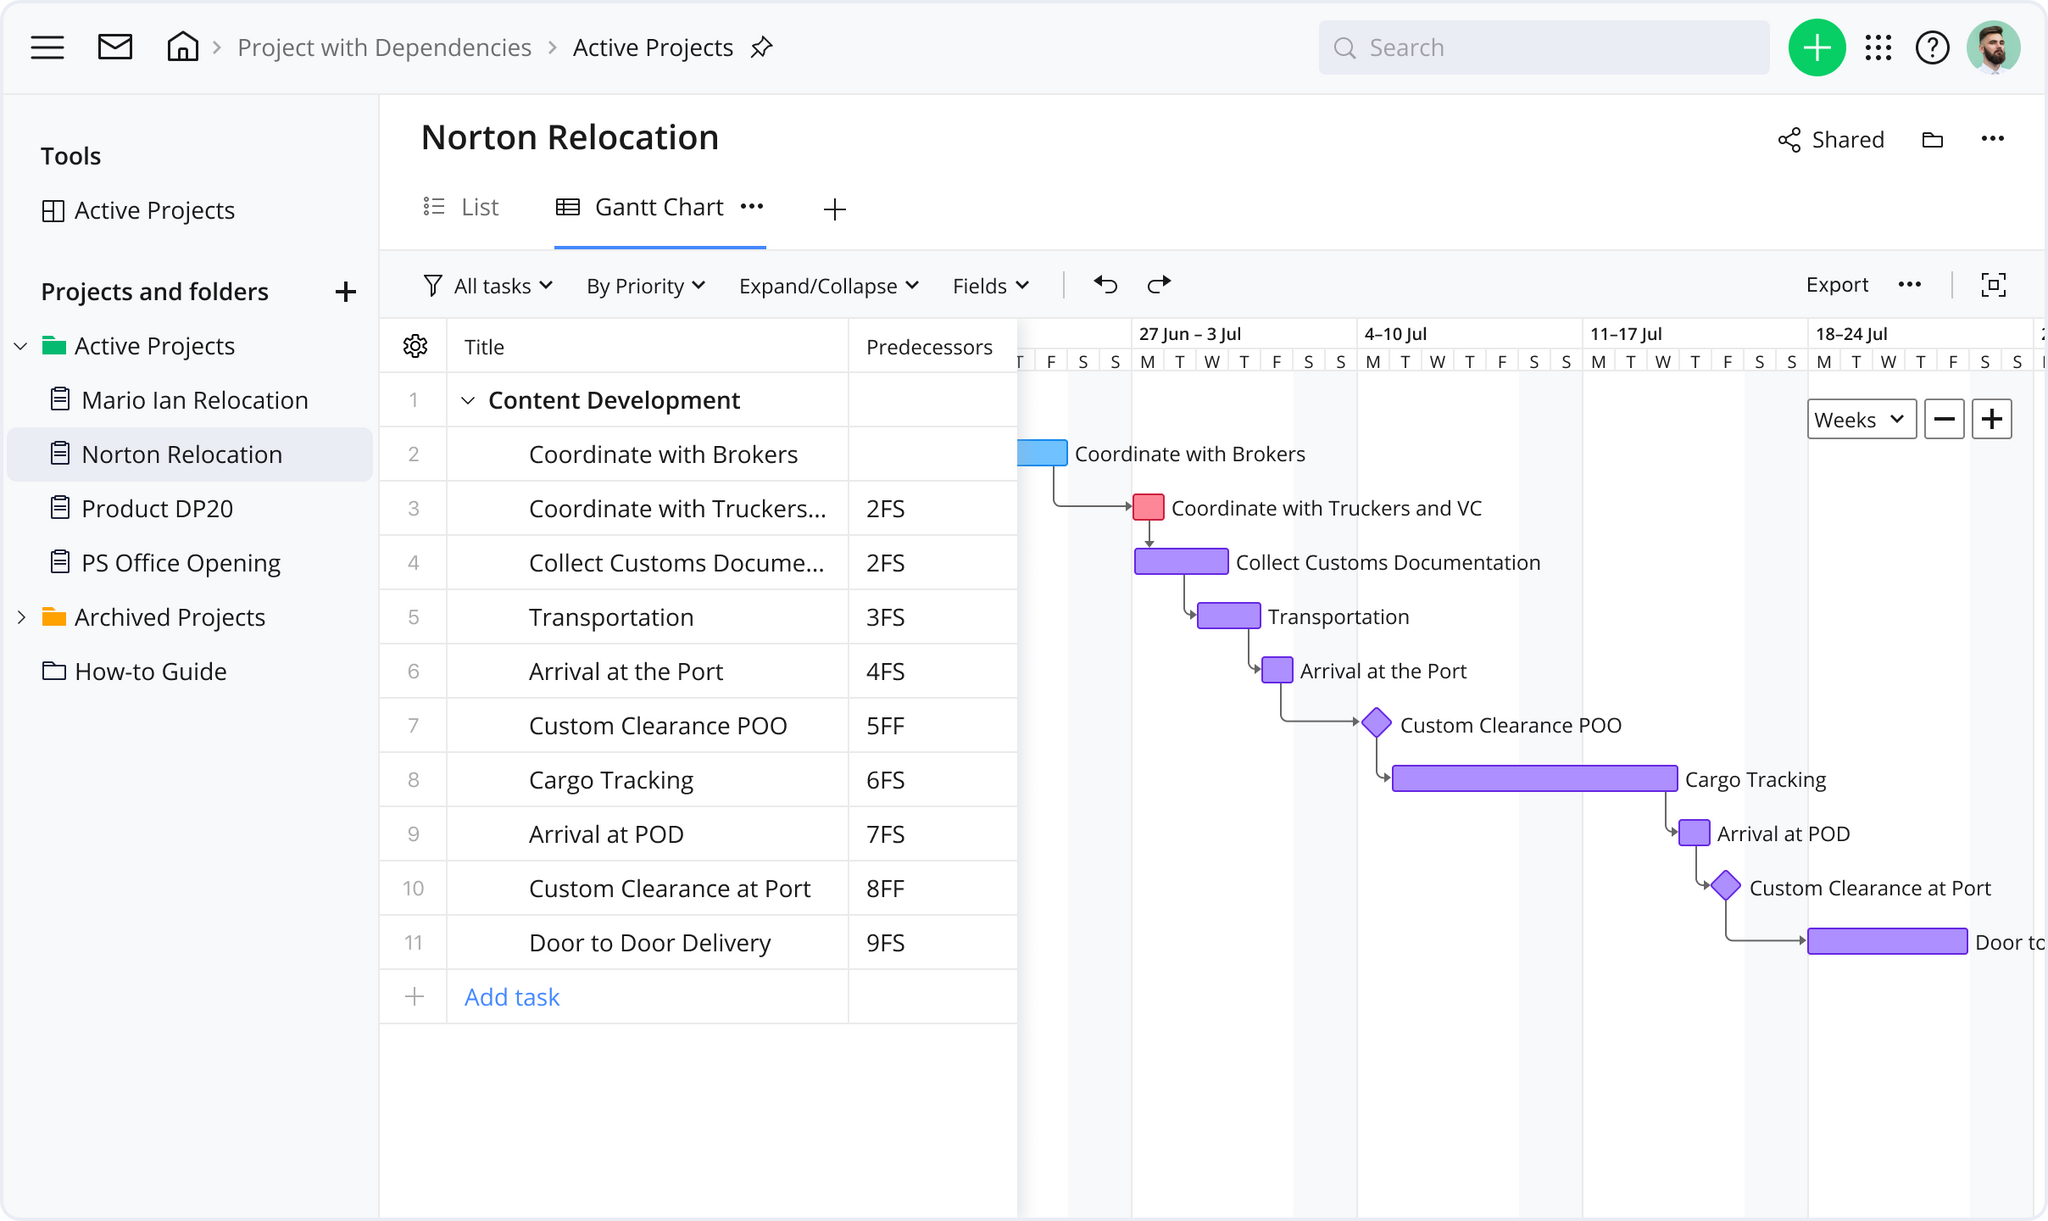This screenshot has height=1221, width=2048.
Task: Click the share Shared icon
Action: pos(1829,138)
